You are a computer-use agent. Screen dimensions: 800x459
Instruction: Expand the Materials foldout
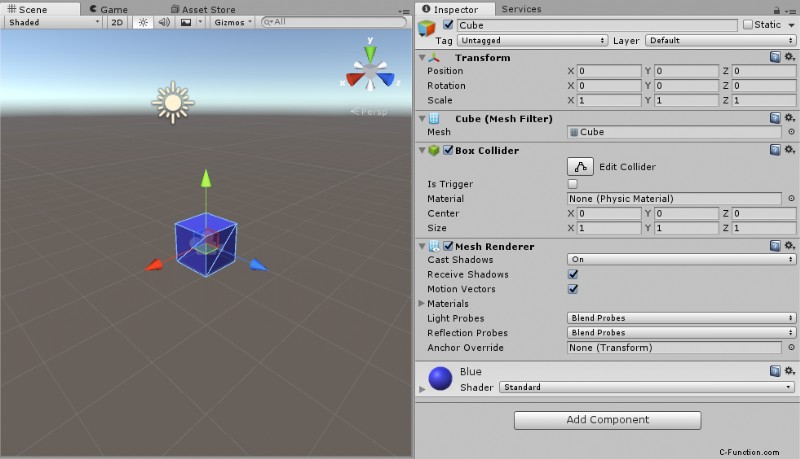pyautogui.click(x=421, y=304)
